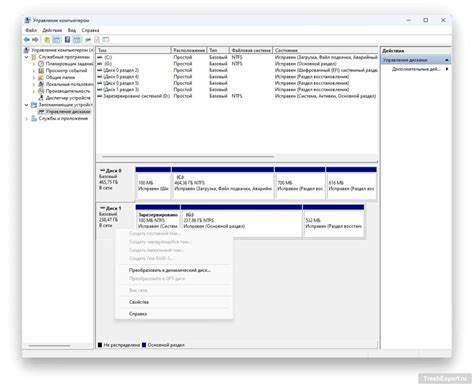The width and height of the screenshot is (474, 386).
Task: Open Device Manager (Диспетчер устройств)
Action: 68,98
